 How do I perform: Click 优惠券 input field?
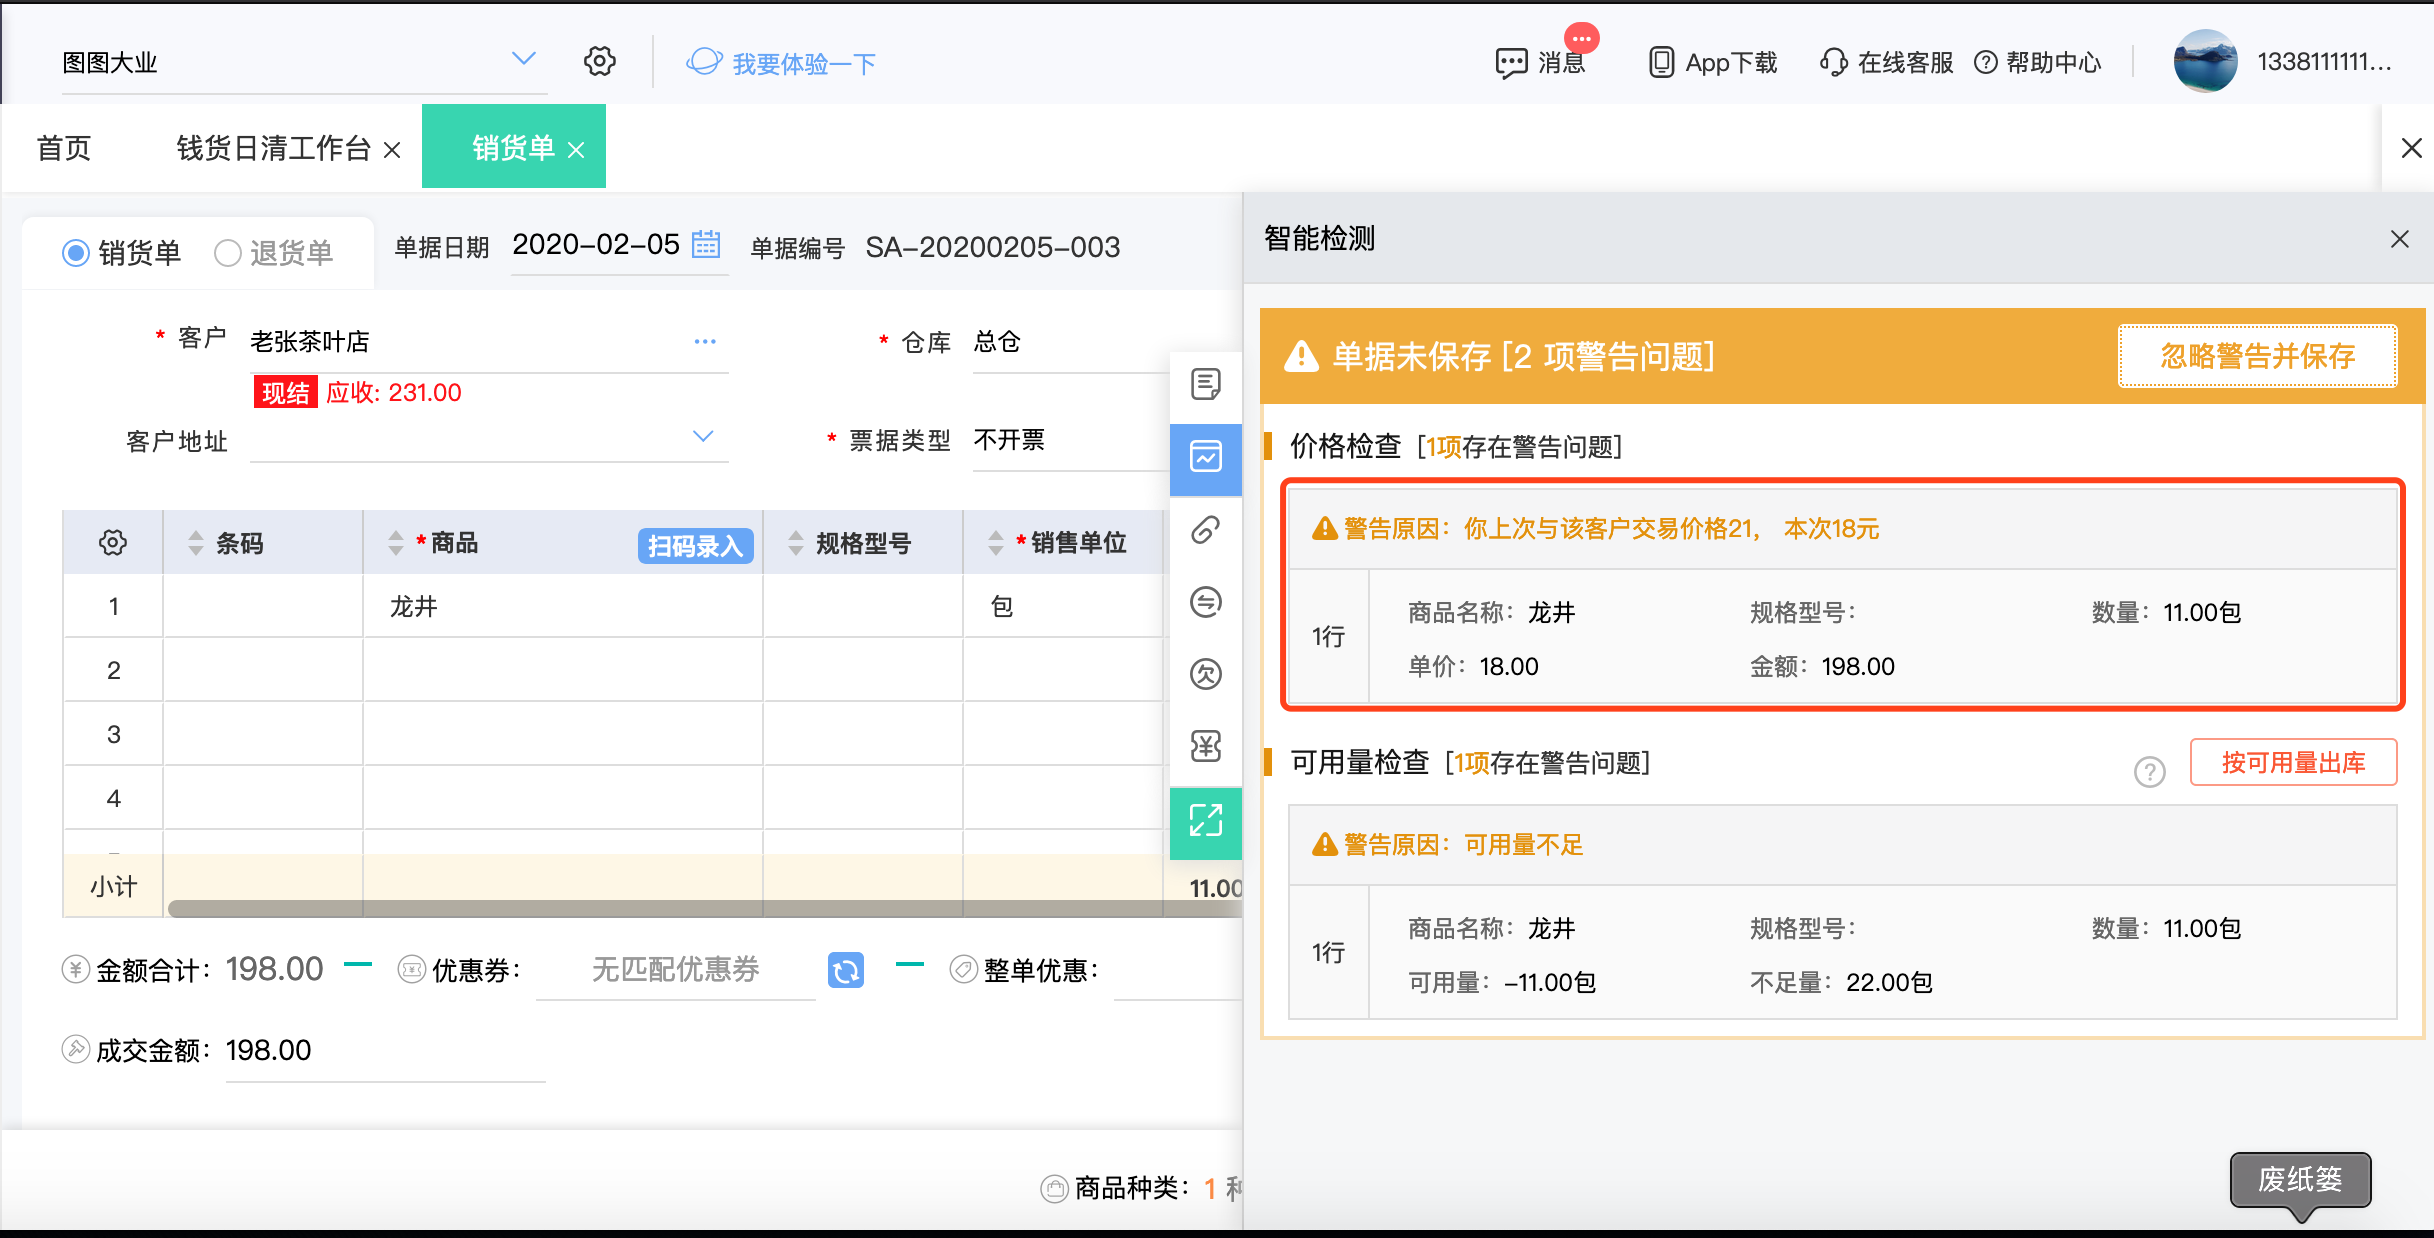[x=682, y=970]
